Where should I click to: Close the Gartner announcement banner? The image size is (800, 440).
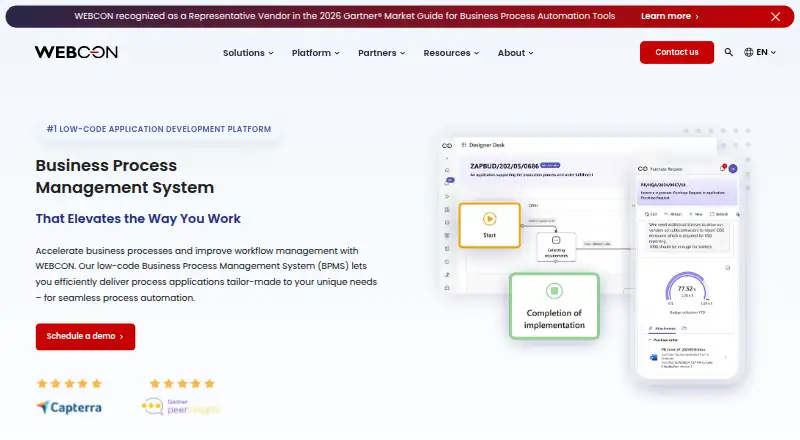(x=775, y=17)
